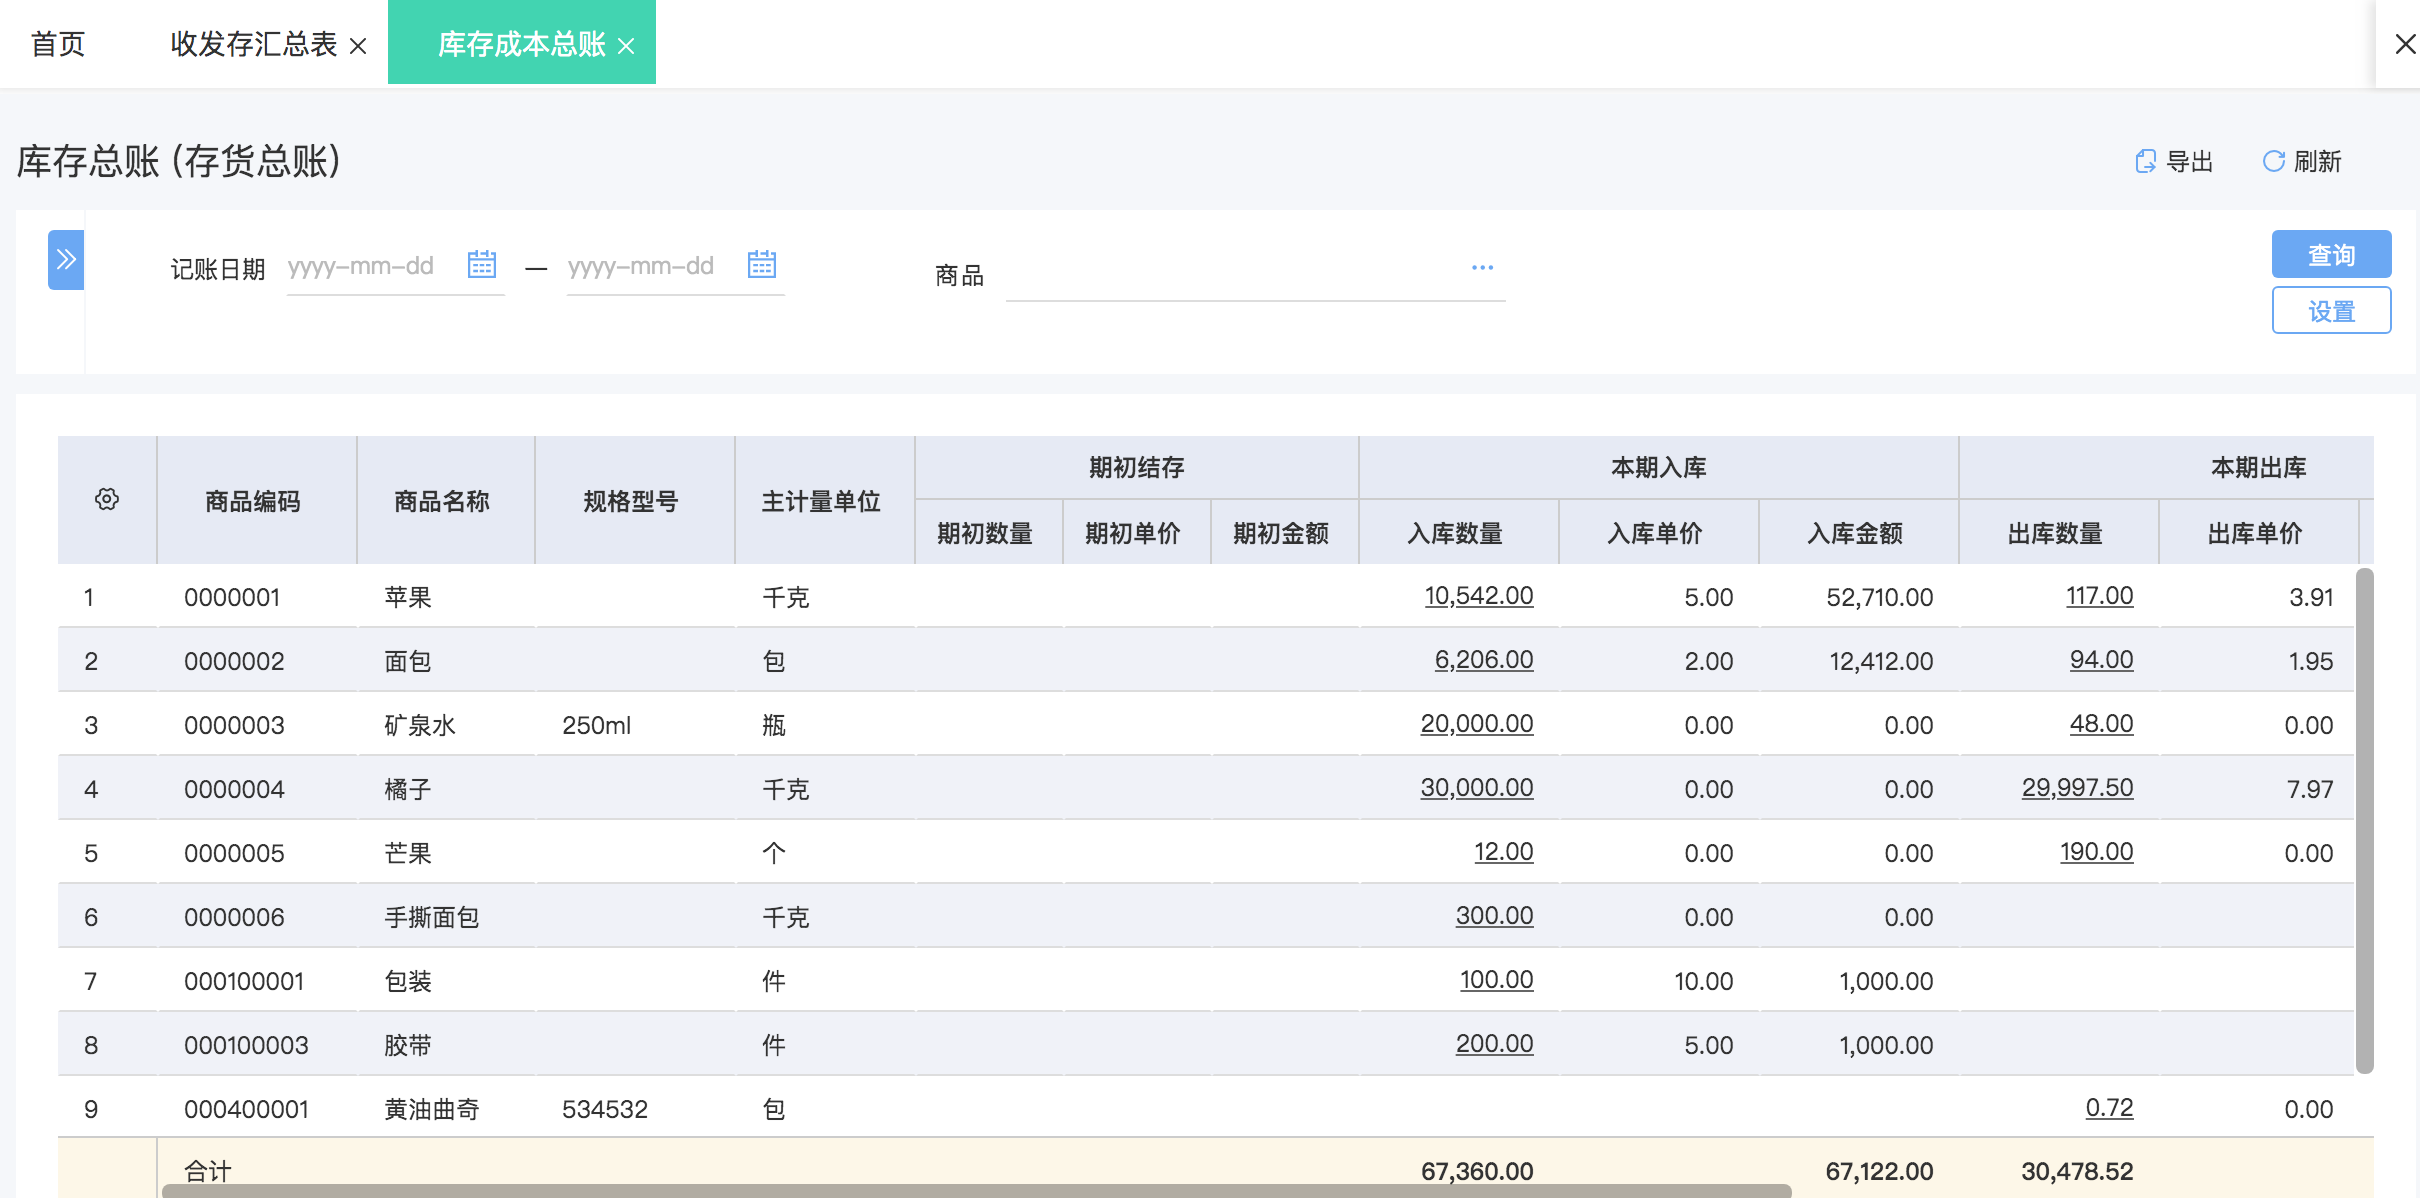The height and width of the screenshot is (1198, 2420).
Task: Click the expand arrow on left sidebar
Action: tap(63, 258)
